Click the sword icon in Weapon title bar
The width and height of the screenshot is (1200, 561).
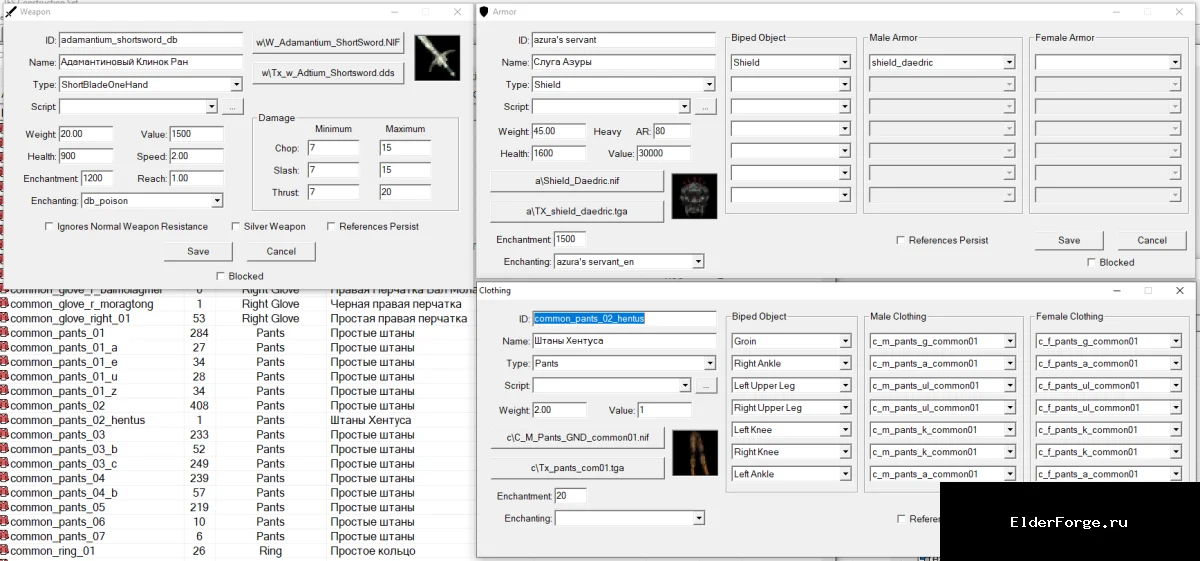(x=11, y=12)
